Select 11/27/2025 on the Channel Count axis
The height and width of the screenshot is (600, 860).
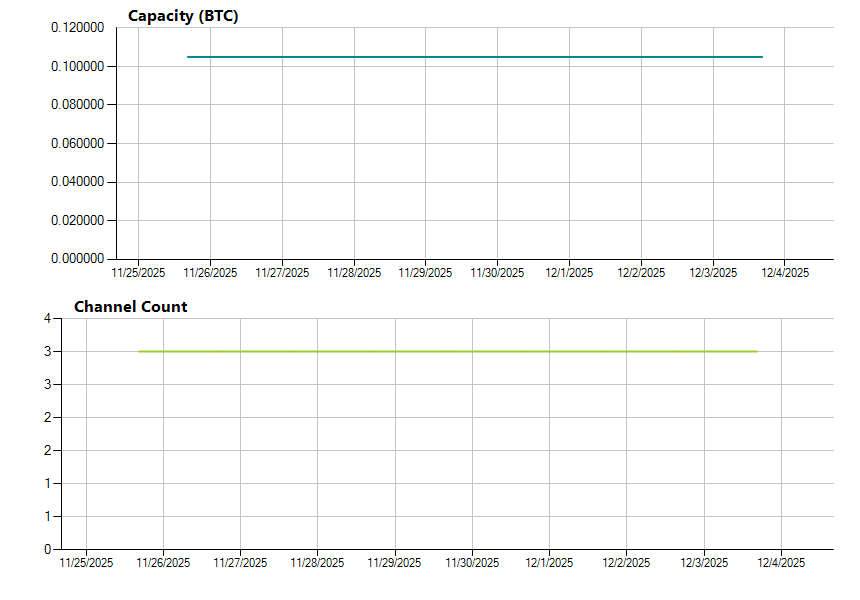(241, 563)
